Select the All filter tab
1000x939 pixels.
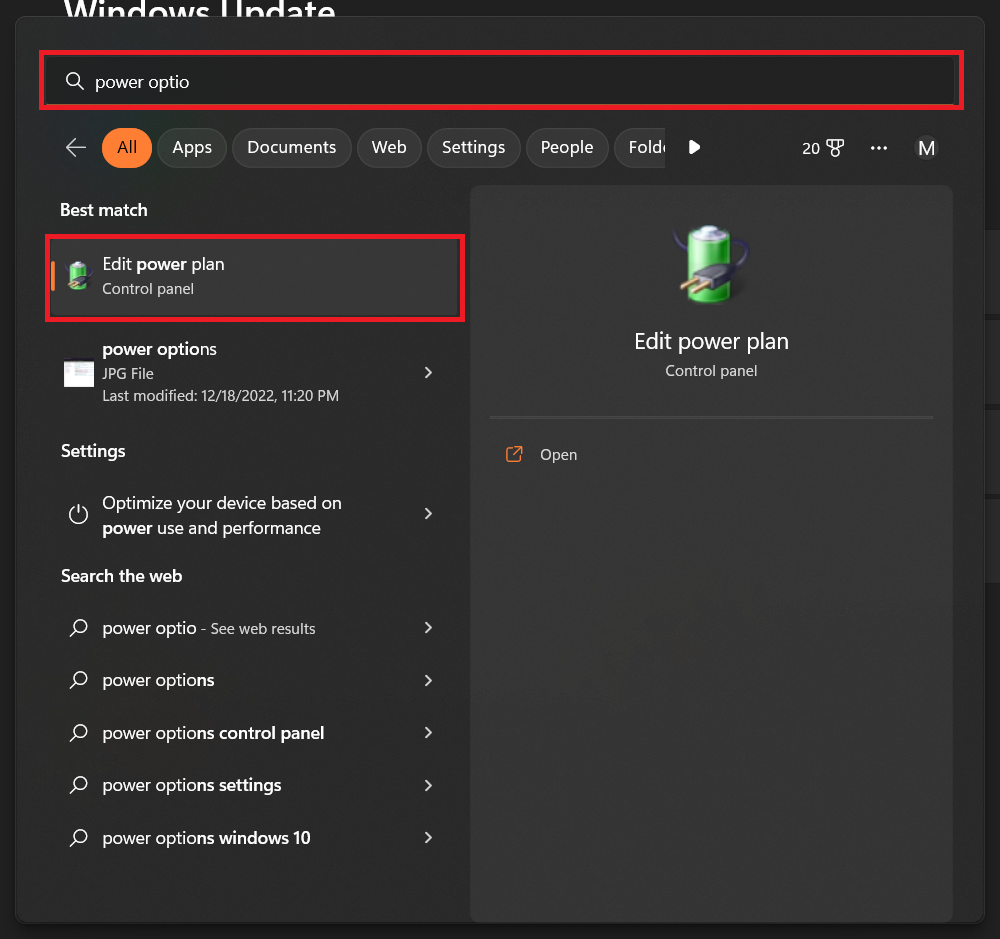(127, 147)
